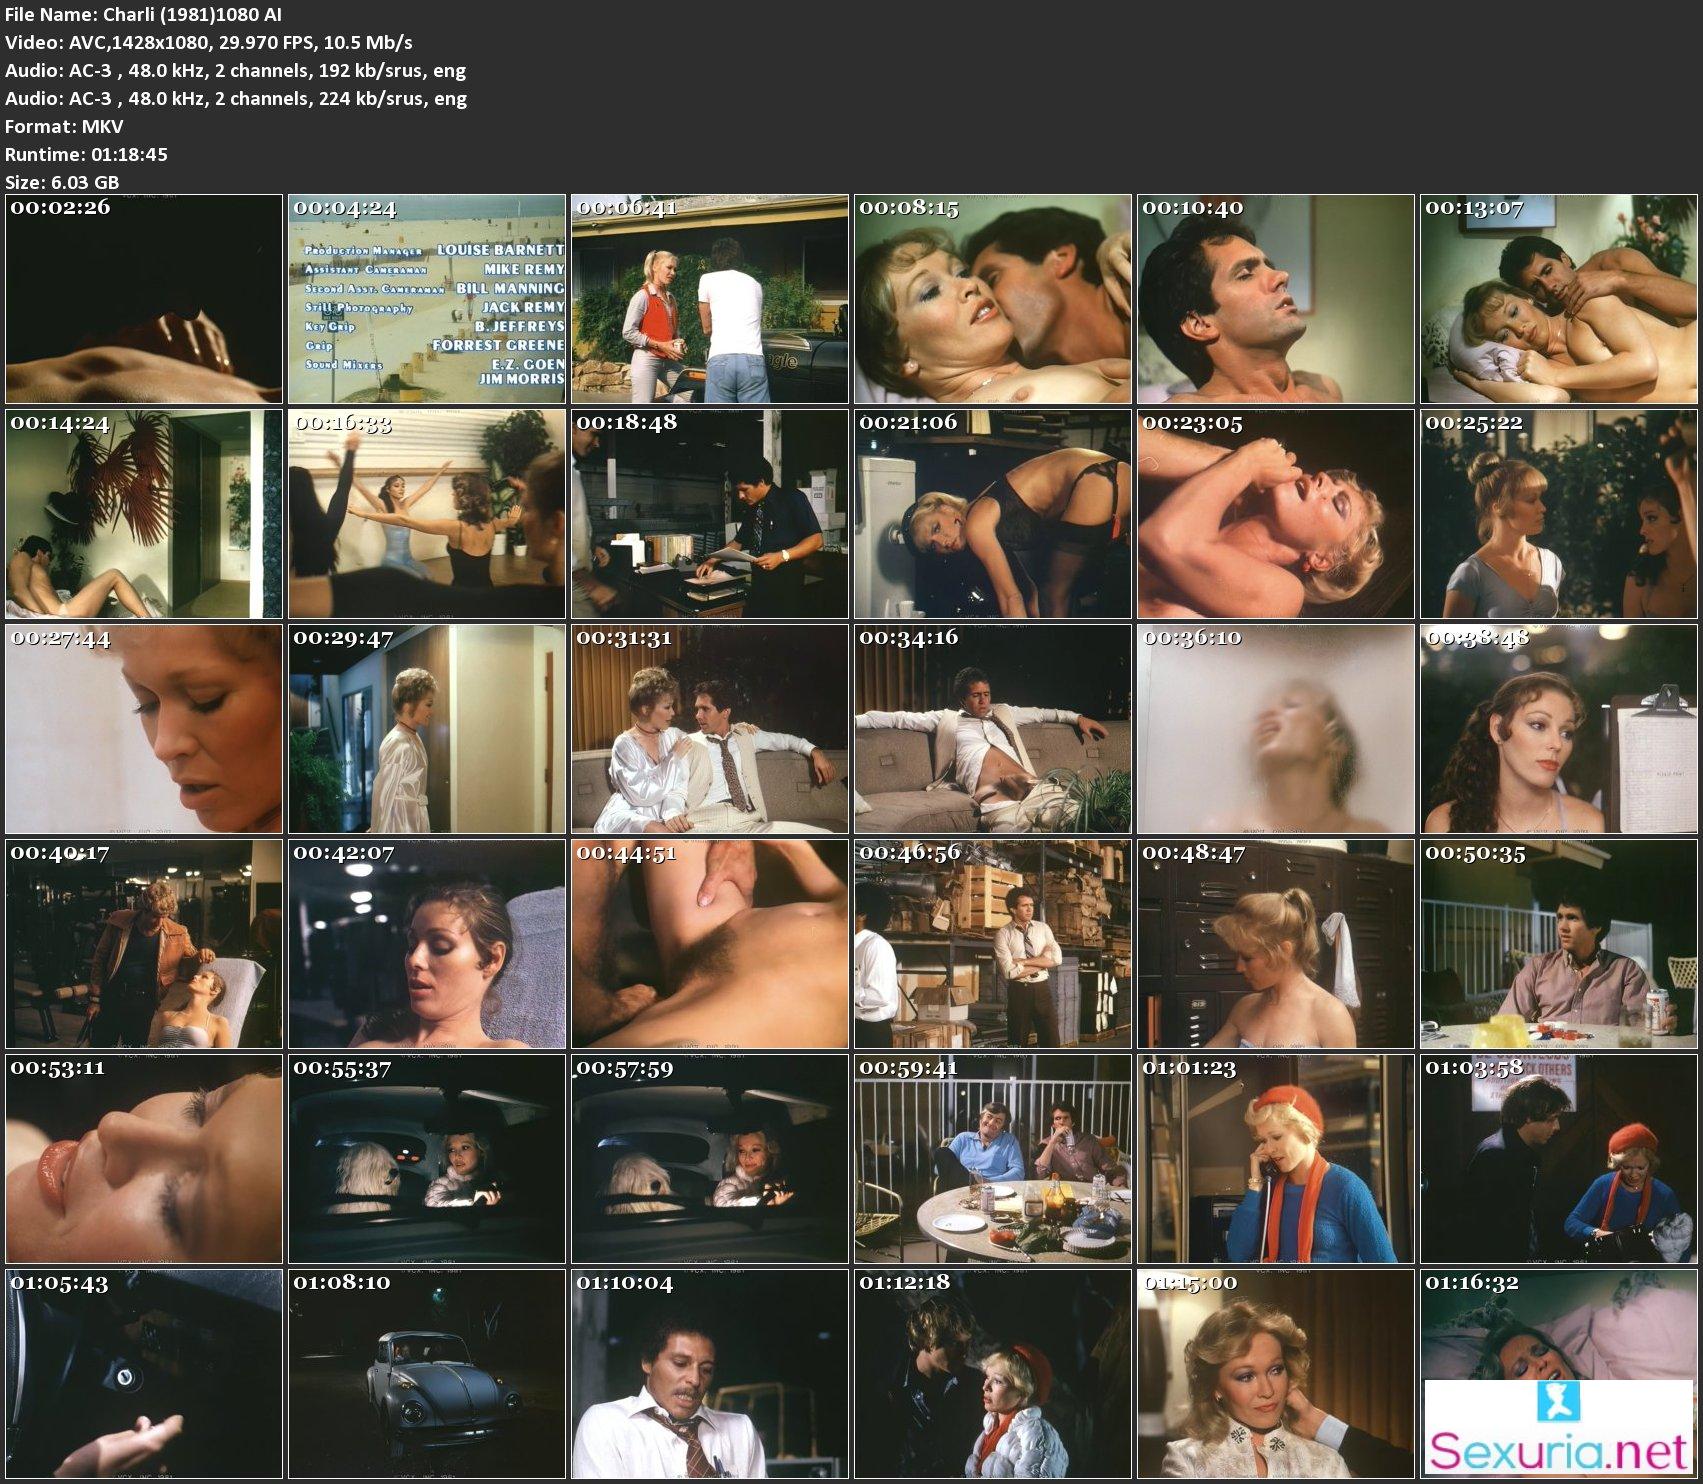Click the phone call thumbnail at 01:01:23
This screenshot has height=1484, width=1703.
[1276, 1159]
